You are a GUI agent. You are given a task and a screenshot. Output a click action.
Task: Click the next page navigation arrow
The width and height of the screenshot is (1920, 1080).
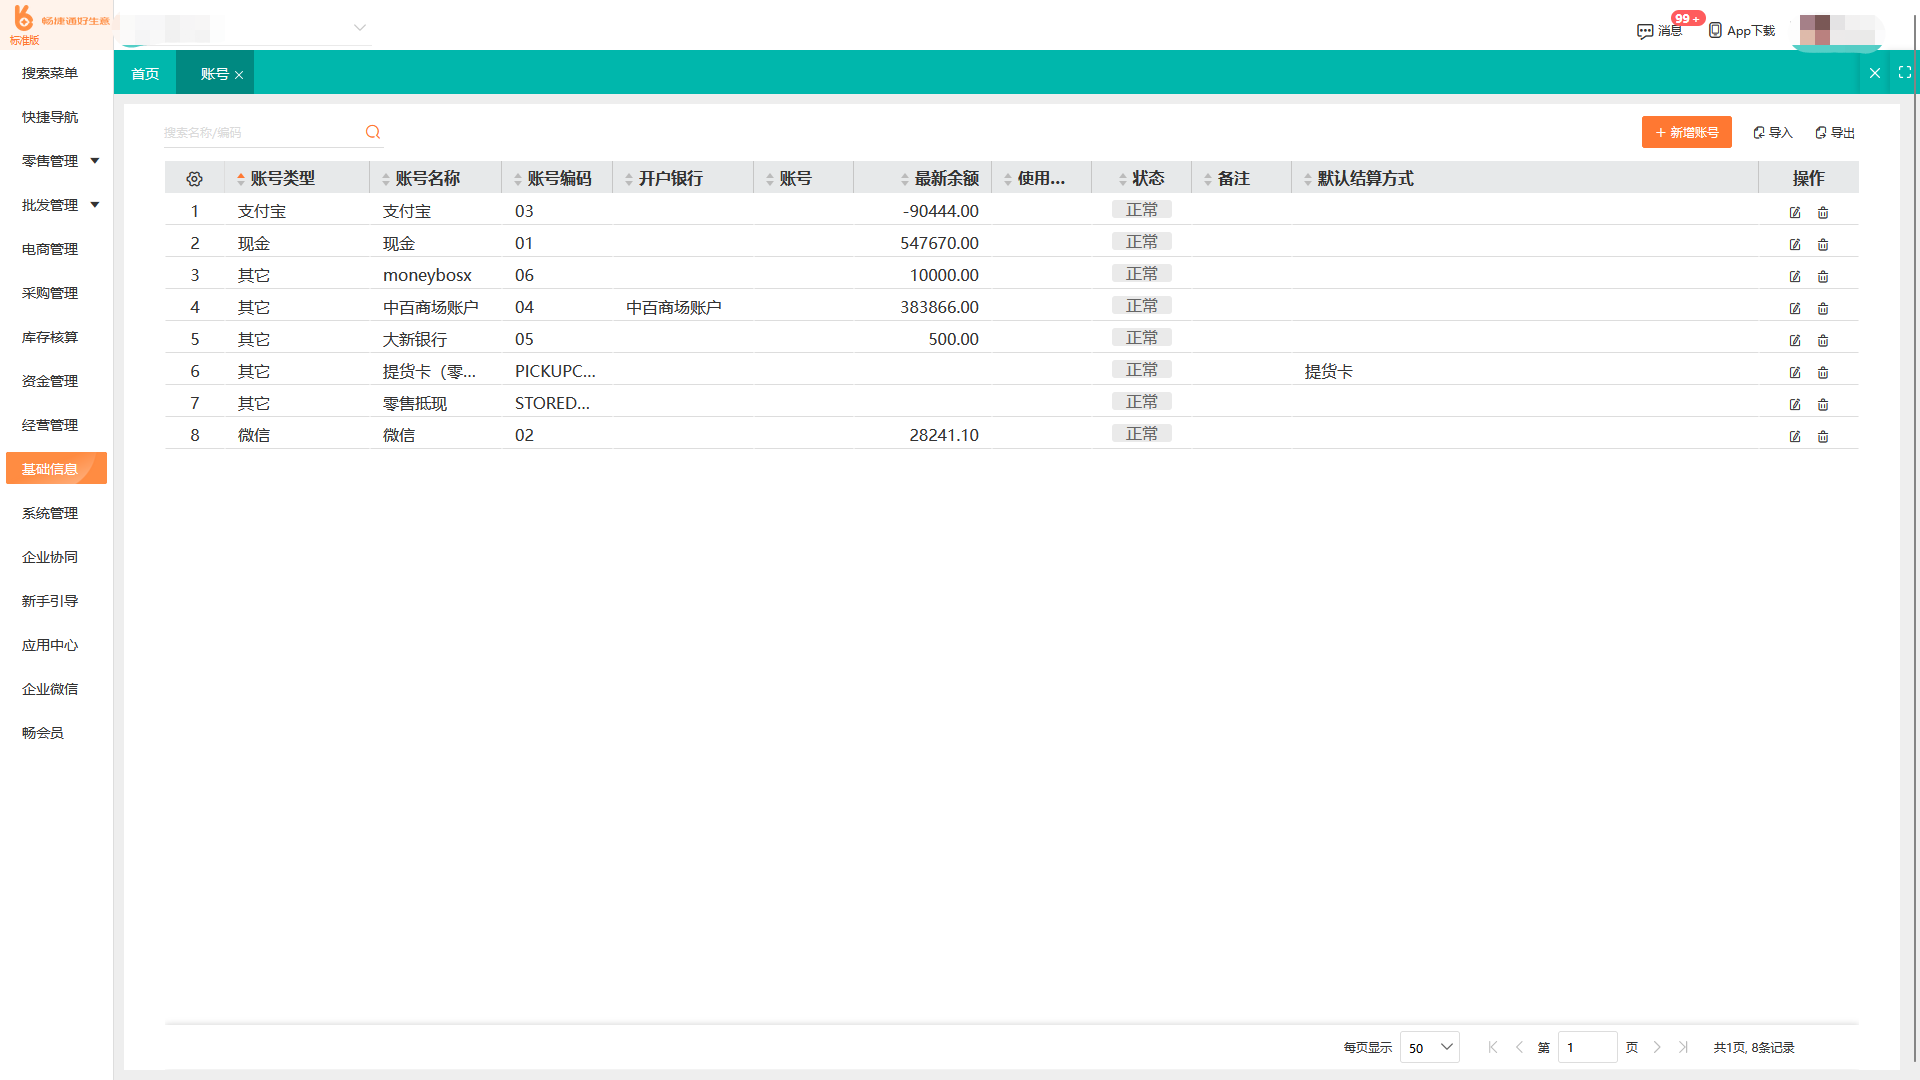[1656, 1047]
